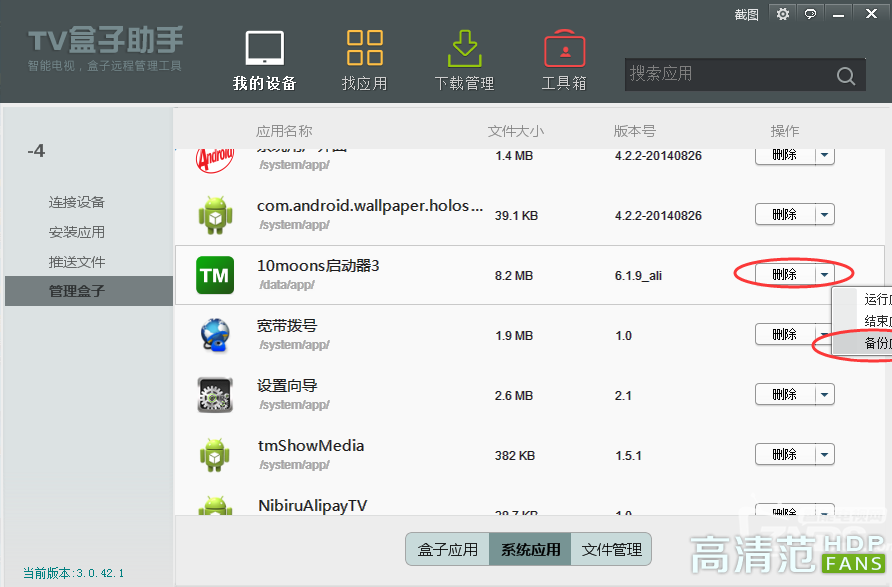This screenshot has width=892, height=587.
Task: Open settings gear icon in title bar
Action: pos(783,14)
